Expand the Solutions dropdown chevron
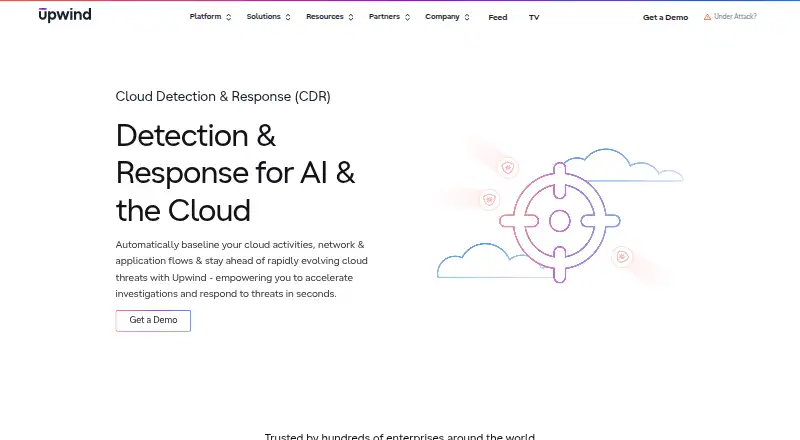The height and width of the screenshot is (440, 800). pyautogui.click(x=288, y=17)
